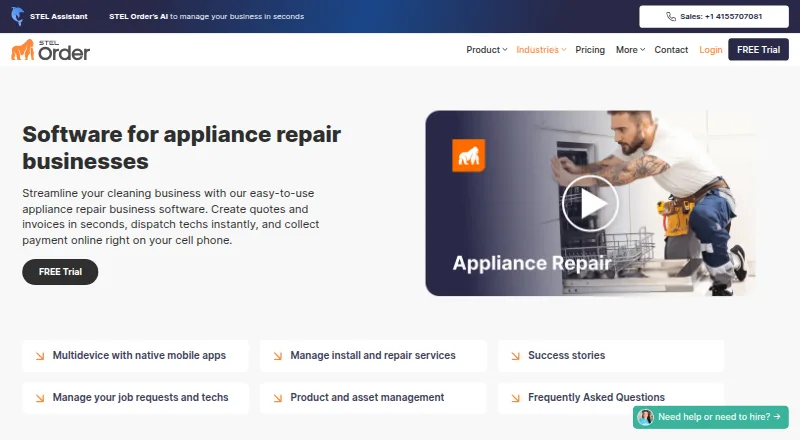Expand the Industries dropdown menu

pos(541,50)
